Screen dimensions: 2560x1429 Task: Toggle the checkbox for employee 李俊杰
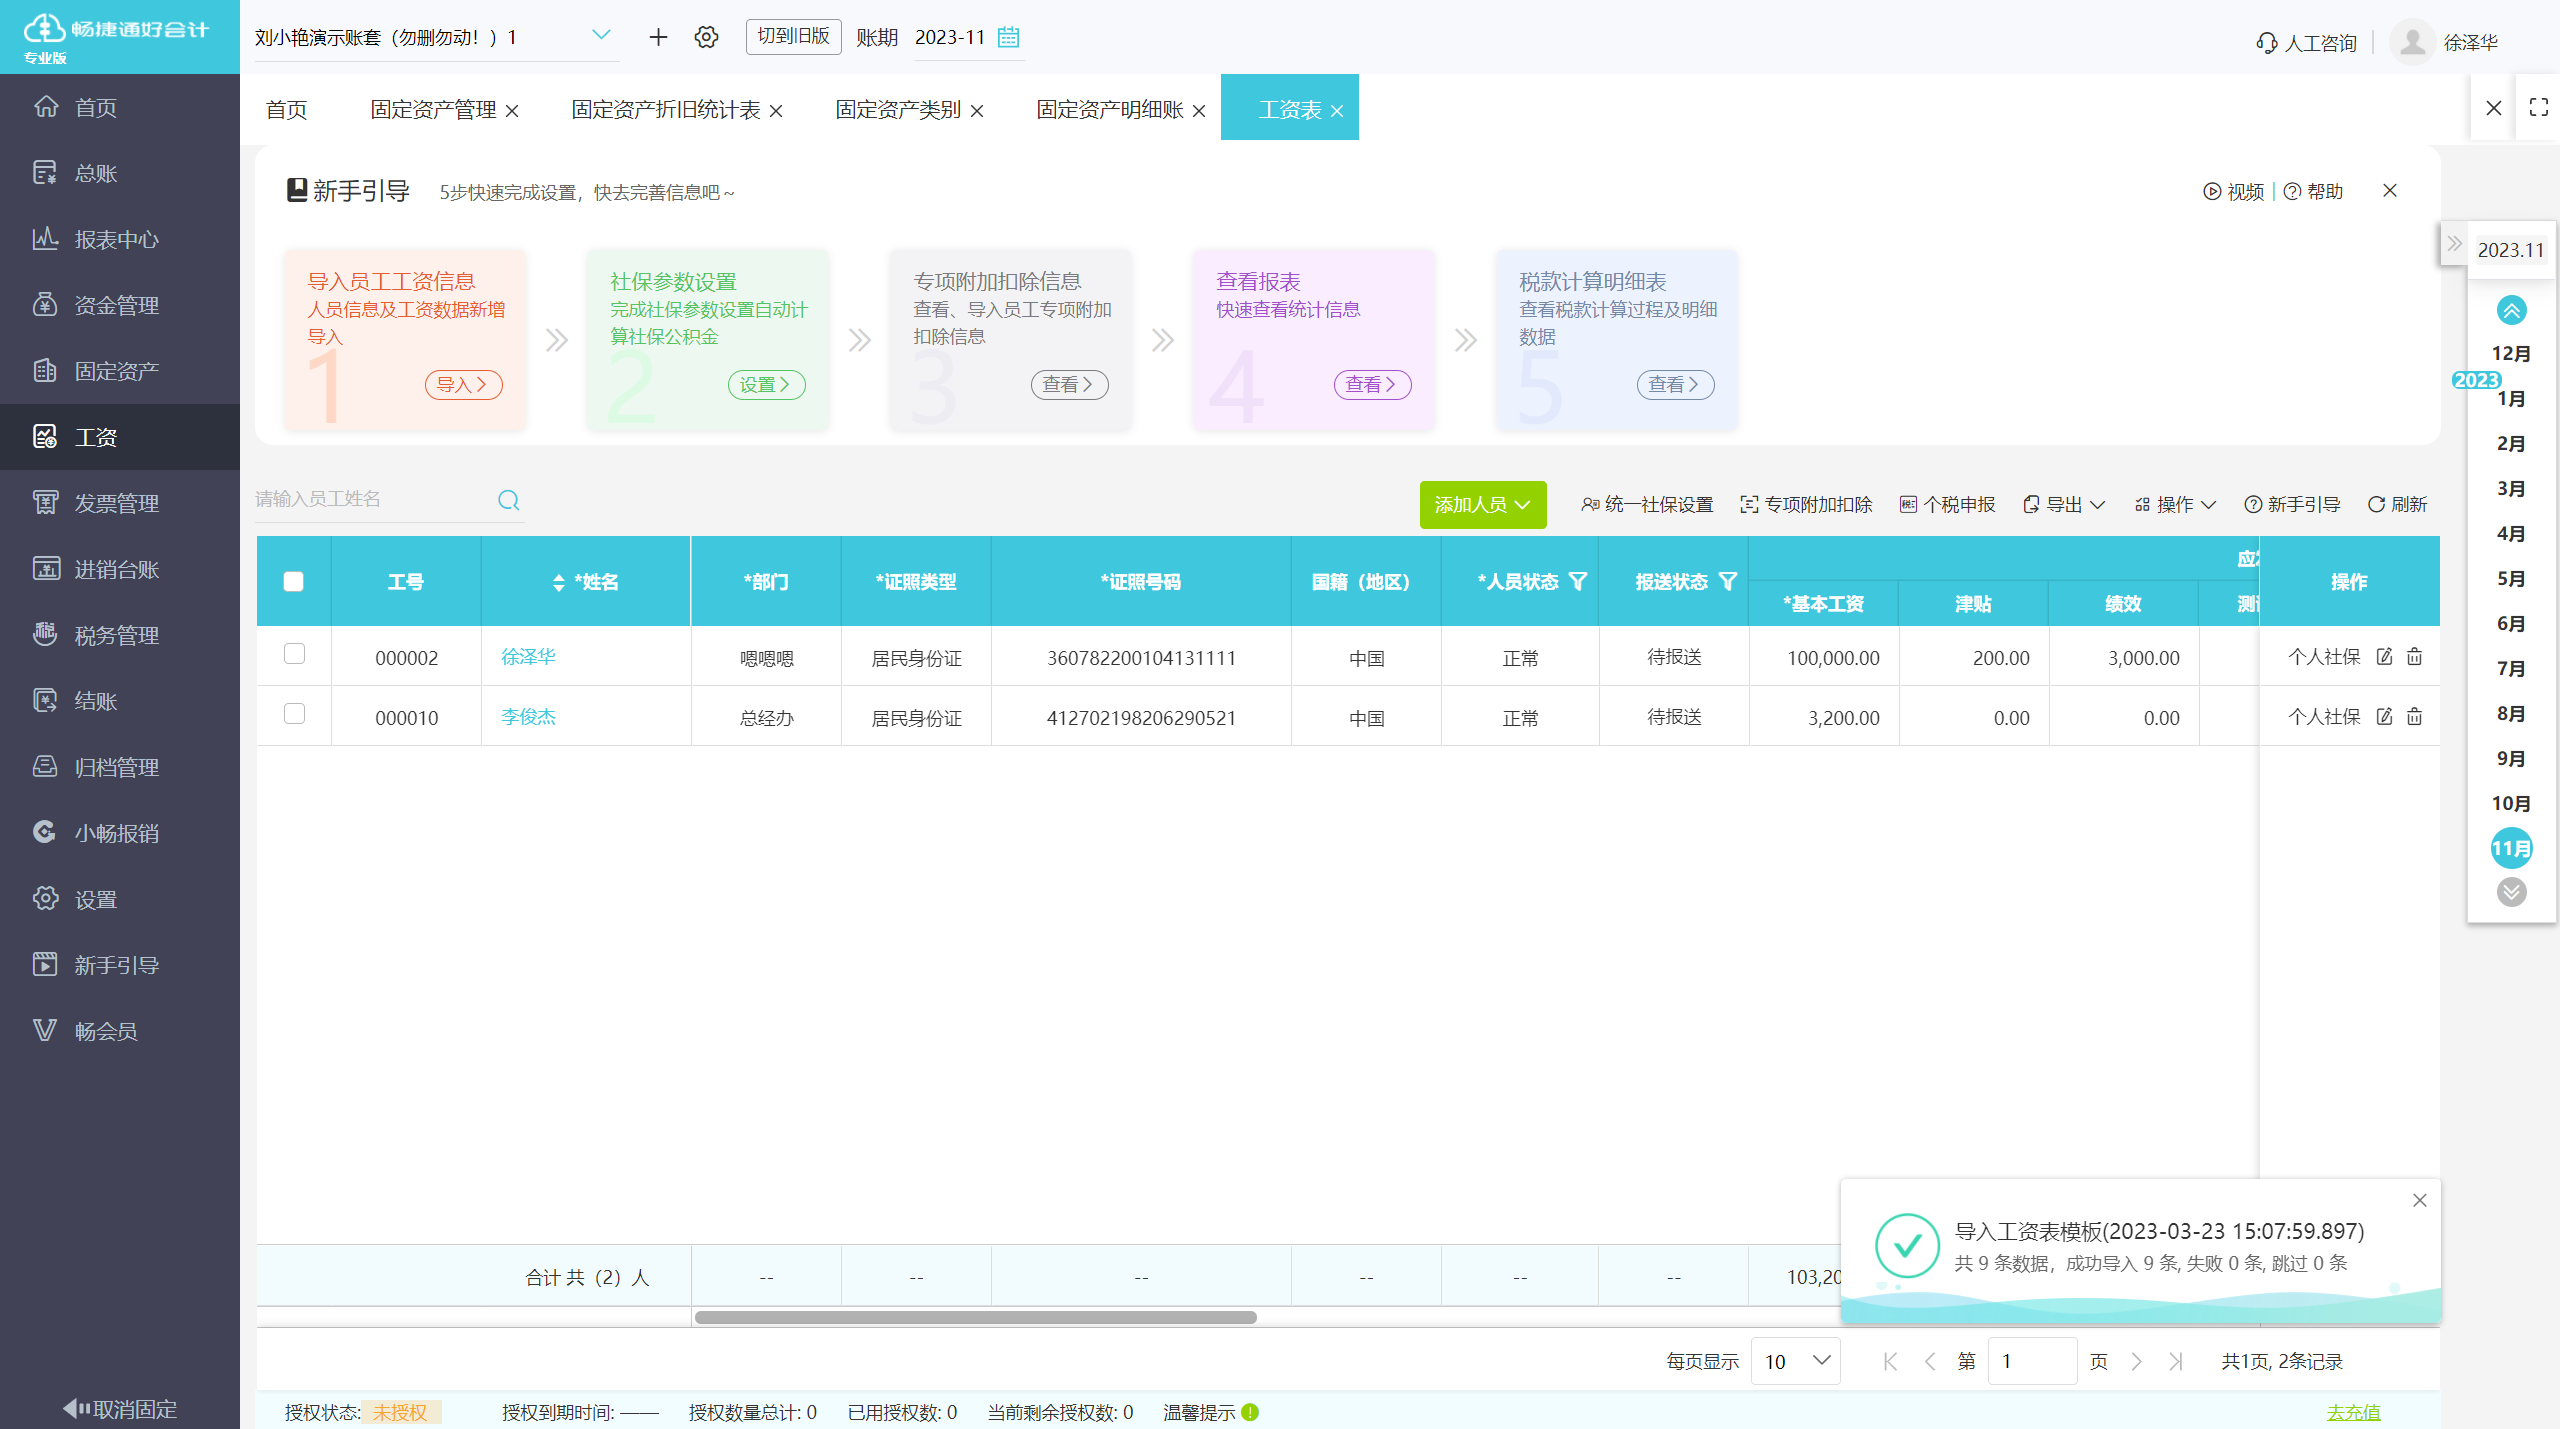294,714
